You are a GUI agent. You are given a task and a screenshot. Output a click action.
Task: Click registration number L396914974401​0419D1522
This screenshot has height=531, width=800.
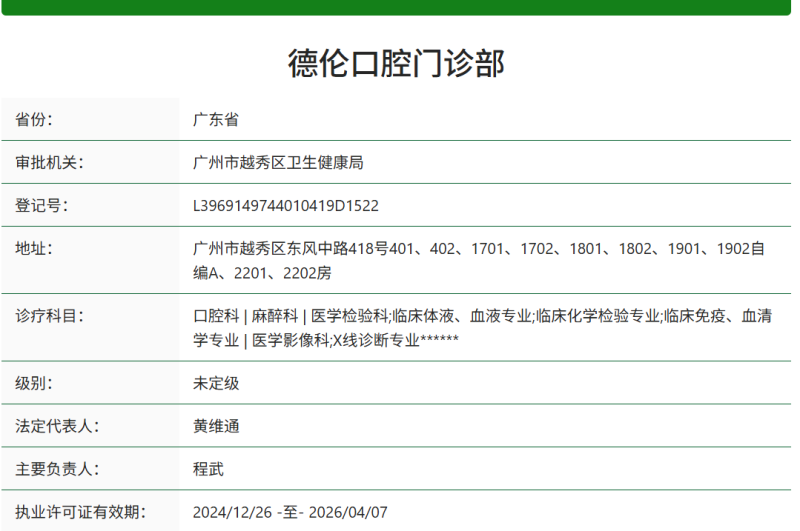pos(286,206)
